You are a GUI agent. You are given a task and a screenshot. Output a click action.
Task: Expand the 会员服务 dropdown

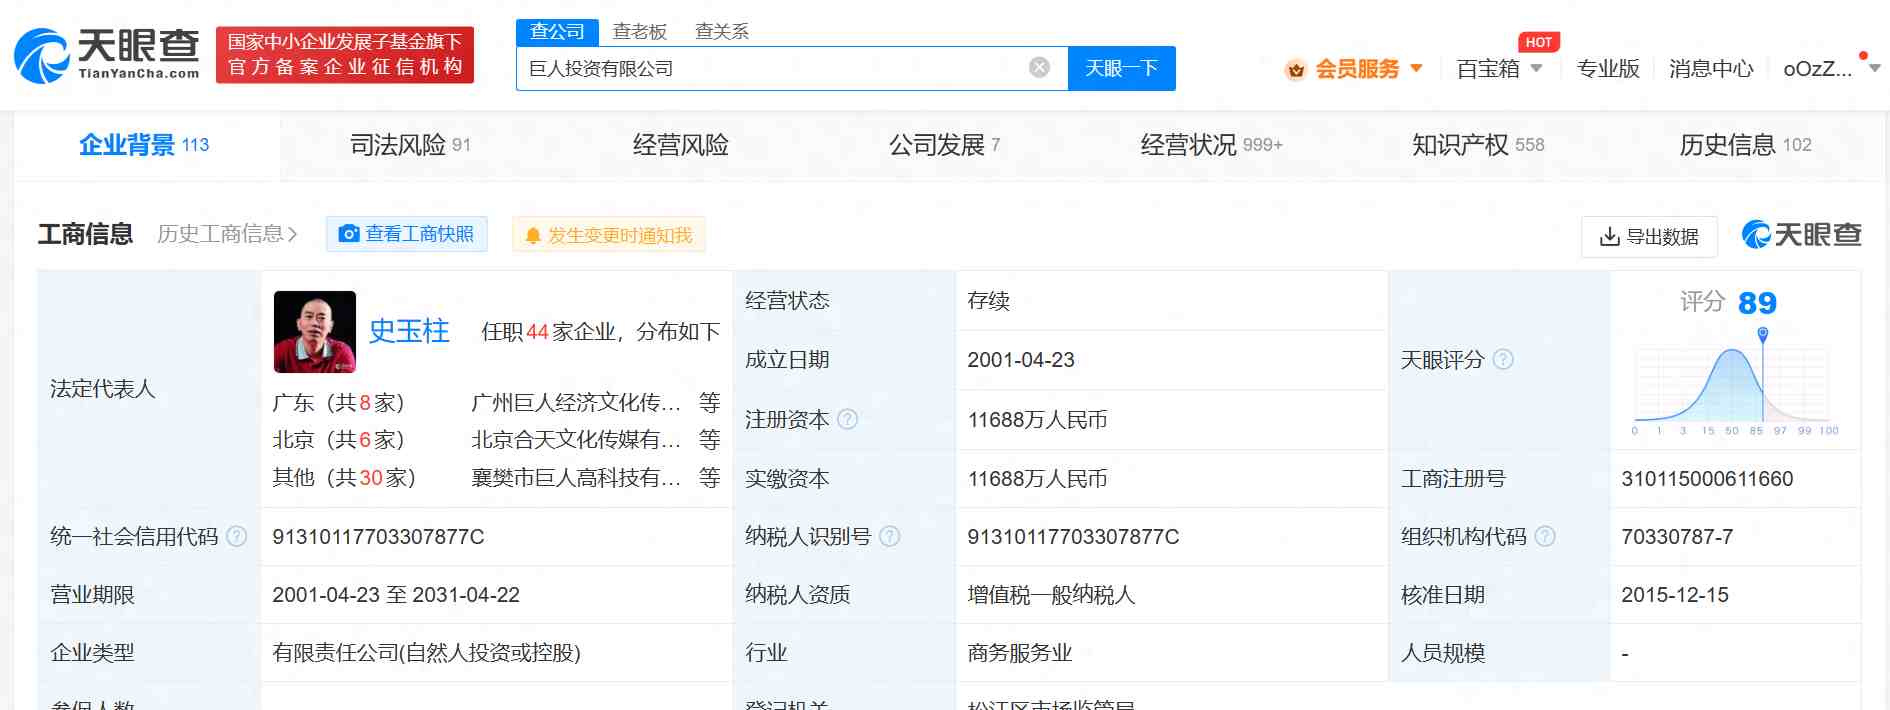click(1416, 68)
